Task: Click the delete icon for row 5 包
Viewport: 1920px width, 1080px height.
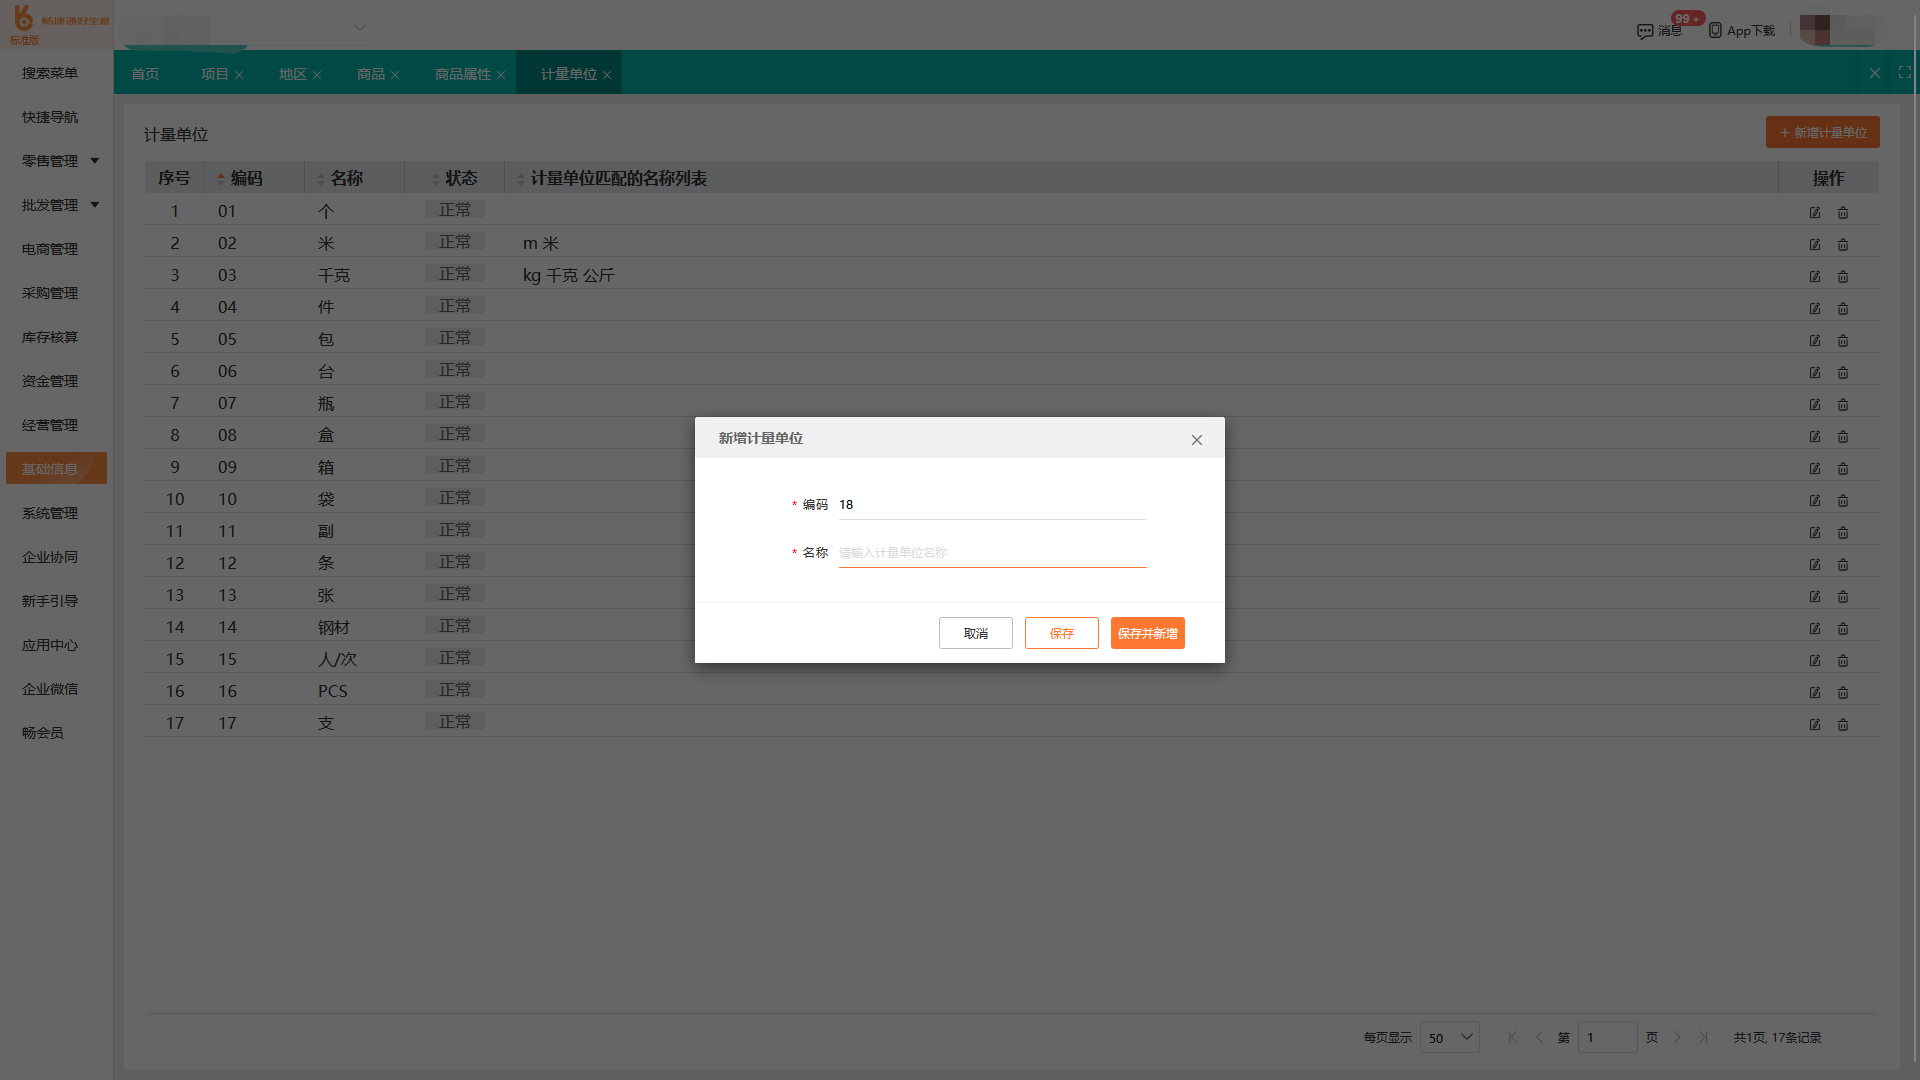Action: [1844, 339]
